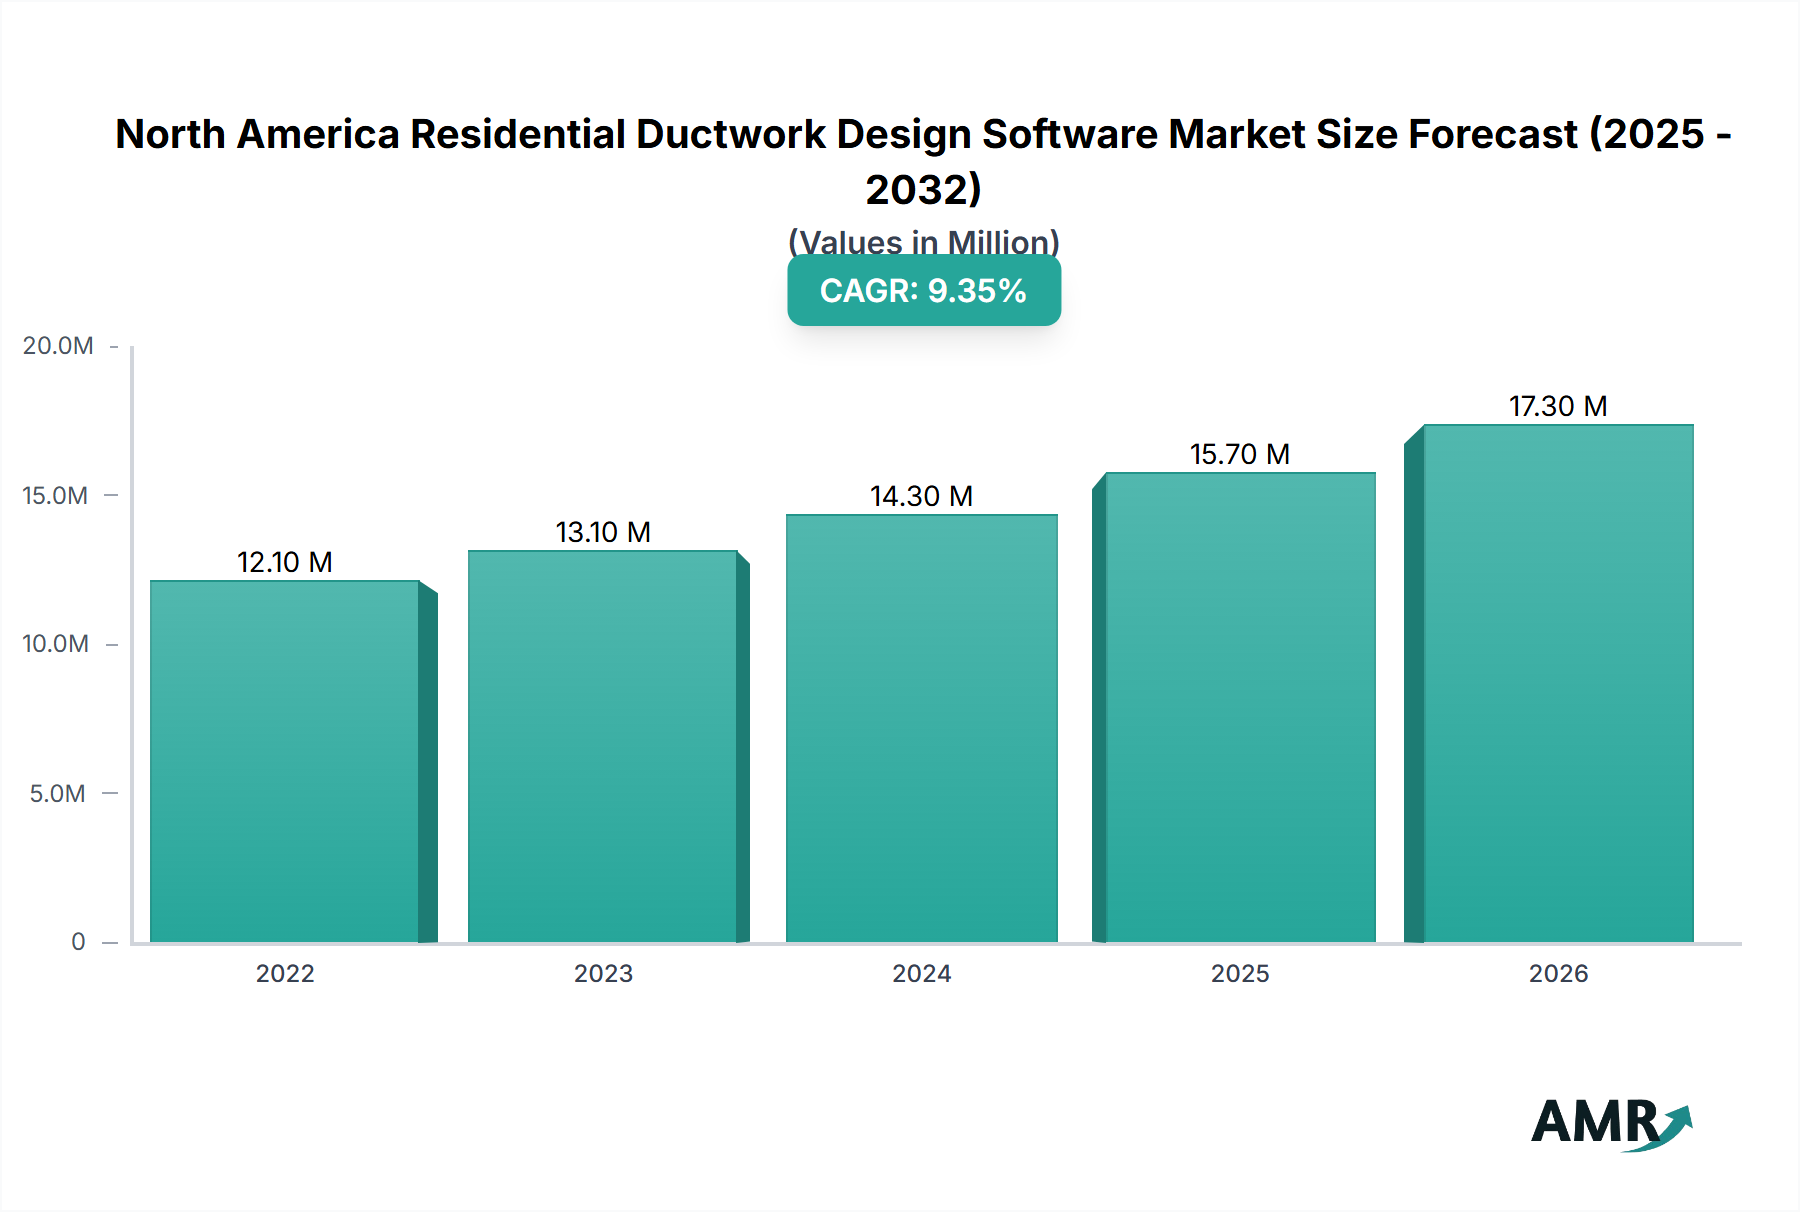Click the 14.30 M data label
This screenshot has height=1212, width=1800.
tap(920, 496)
